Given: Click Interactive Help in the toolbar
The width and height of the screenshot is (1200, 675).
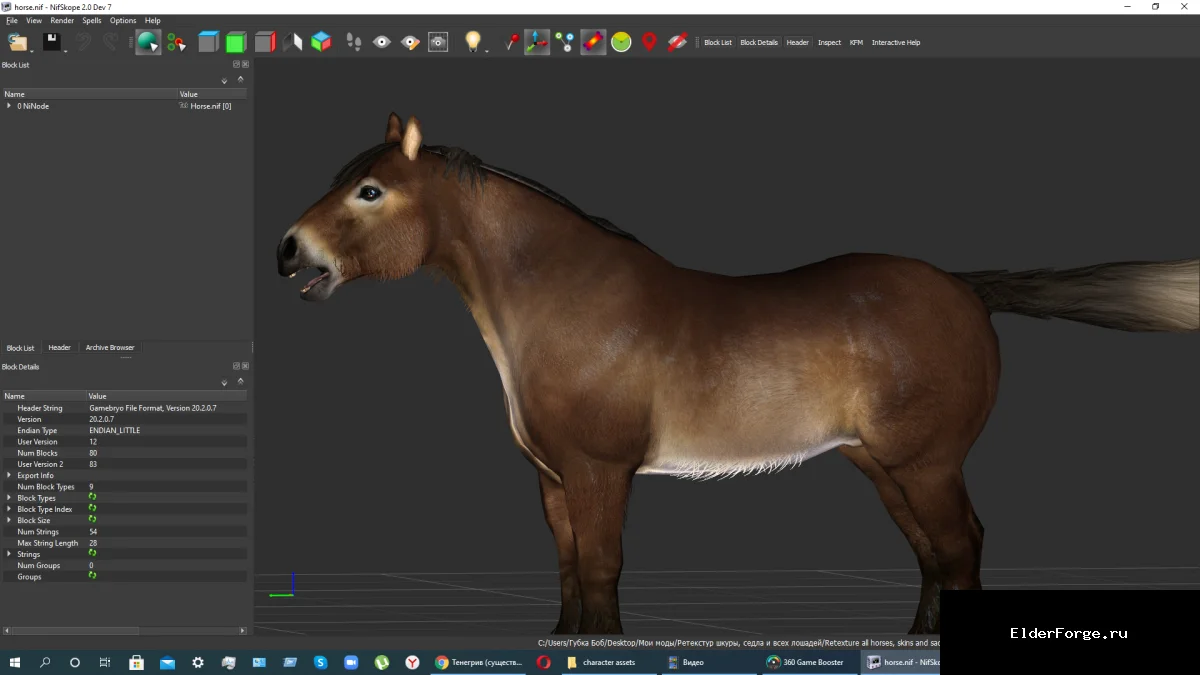Looking at the screenshot, I should click(x=895, y=43).
